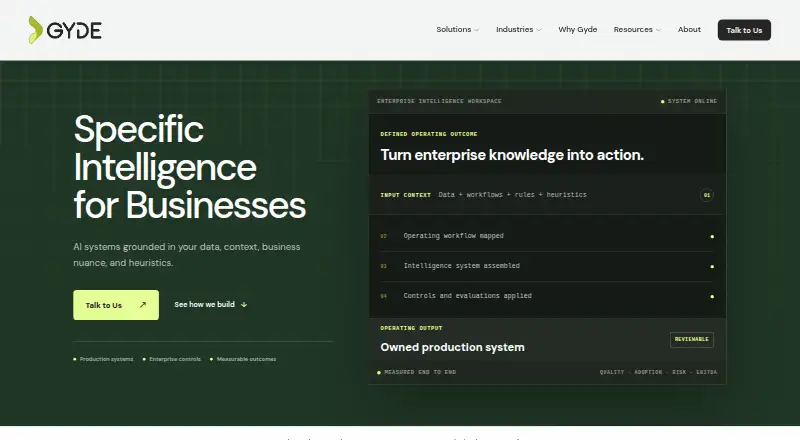The image size is (800, 440).
Task: Click the Specific Intelligence for Businesses headline
Action: click(189, 167)
